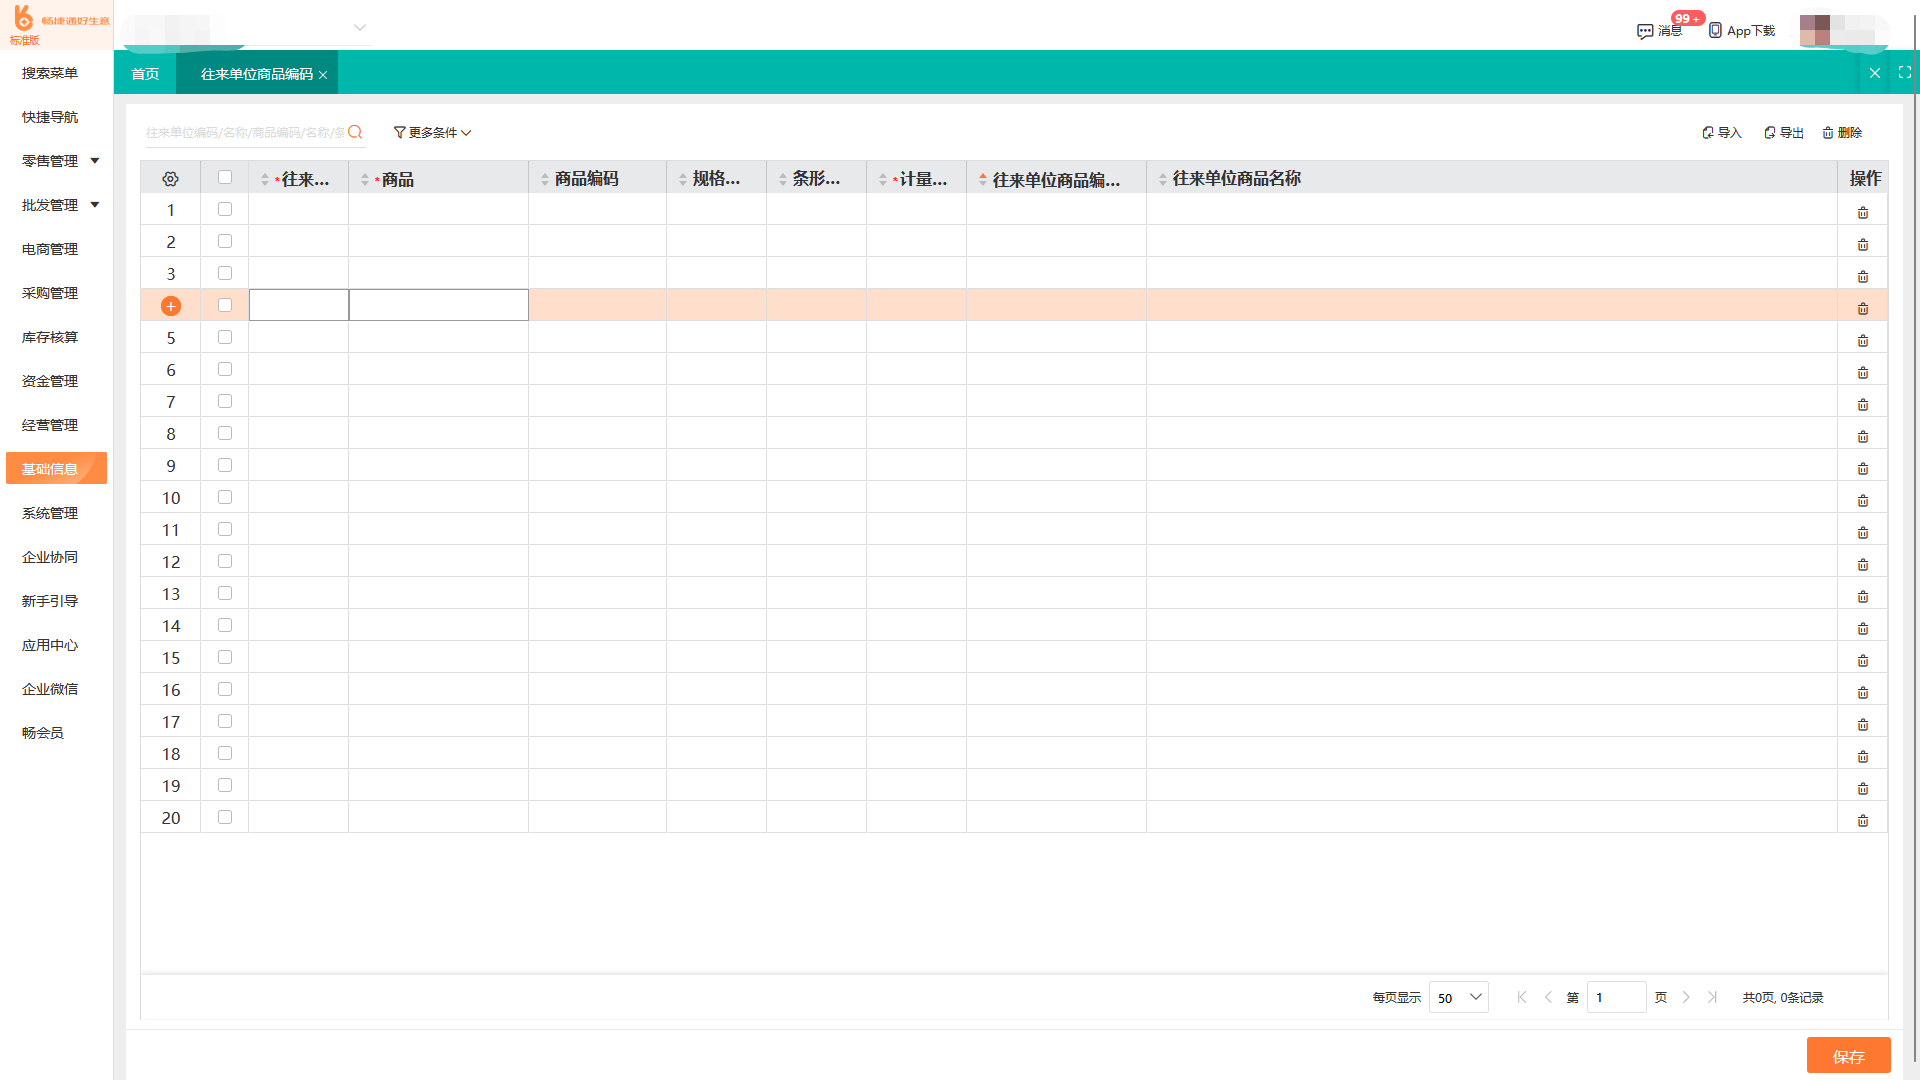1920x1080 pixels.
Task: Close the 往来单位商品编码 tab
Action: pos(326,73)
